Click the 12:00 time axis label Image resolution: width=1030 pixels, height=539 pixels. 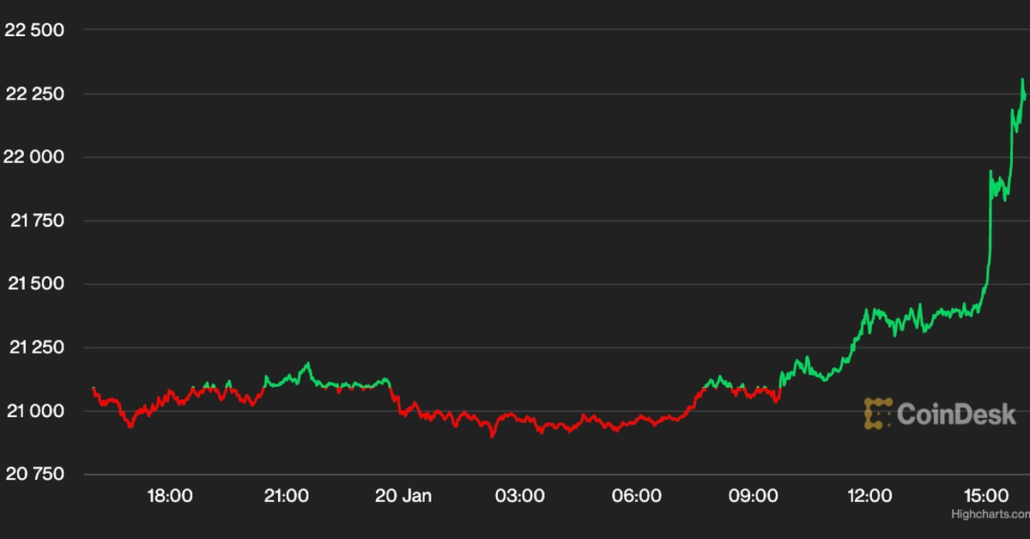click(869, 496)
